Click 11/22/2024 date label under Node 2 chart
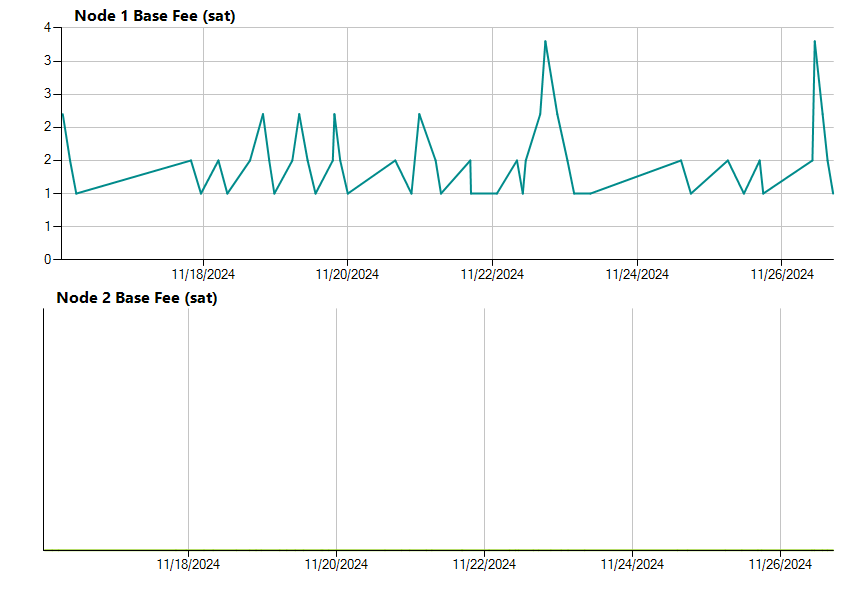The width and height of the screenshot is (860, 600). coord(484,564)
